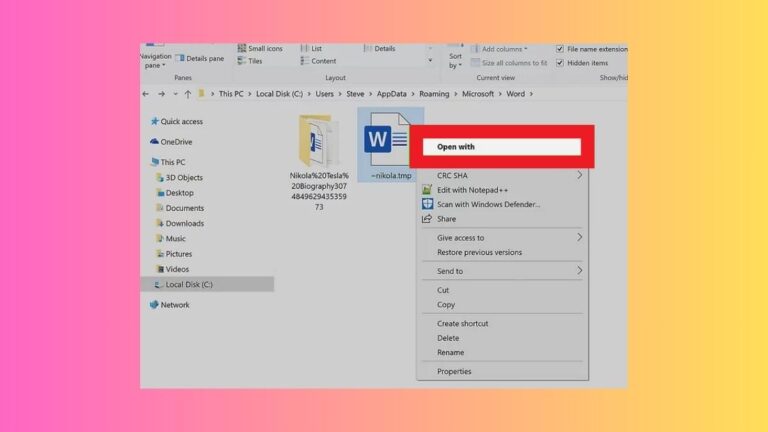
Task: Open the Give access to submenu
Action: click(502, 238)
